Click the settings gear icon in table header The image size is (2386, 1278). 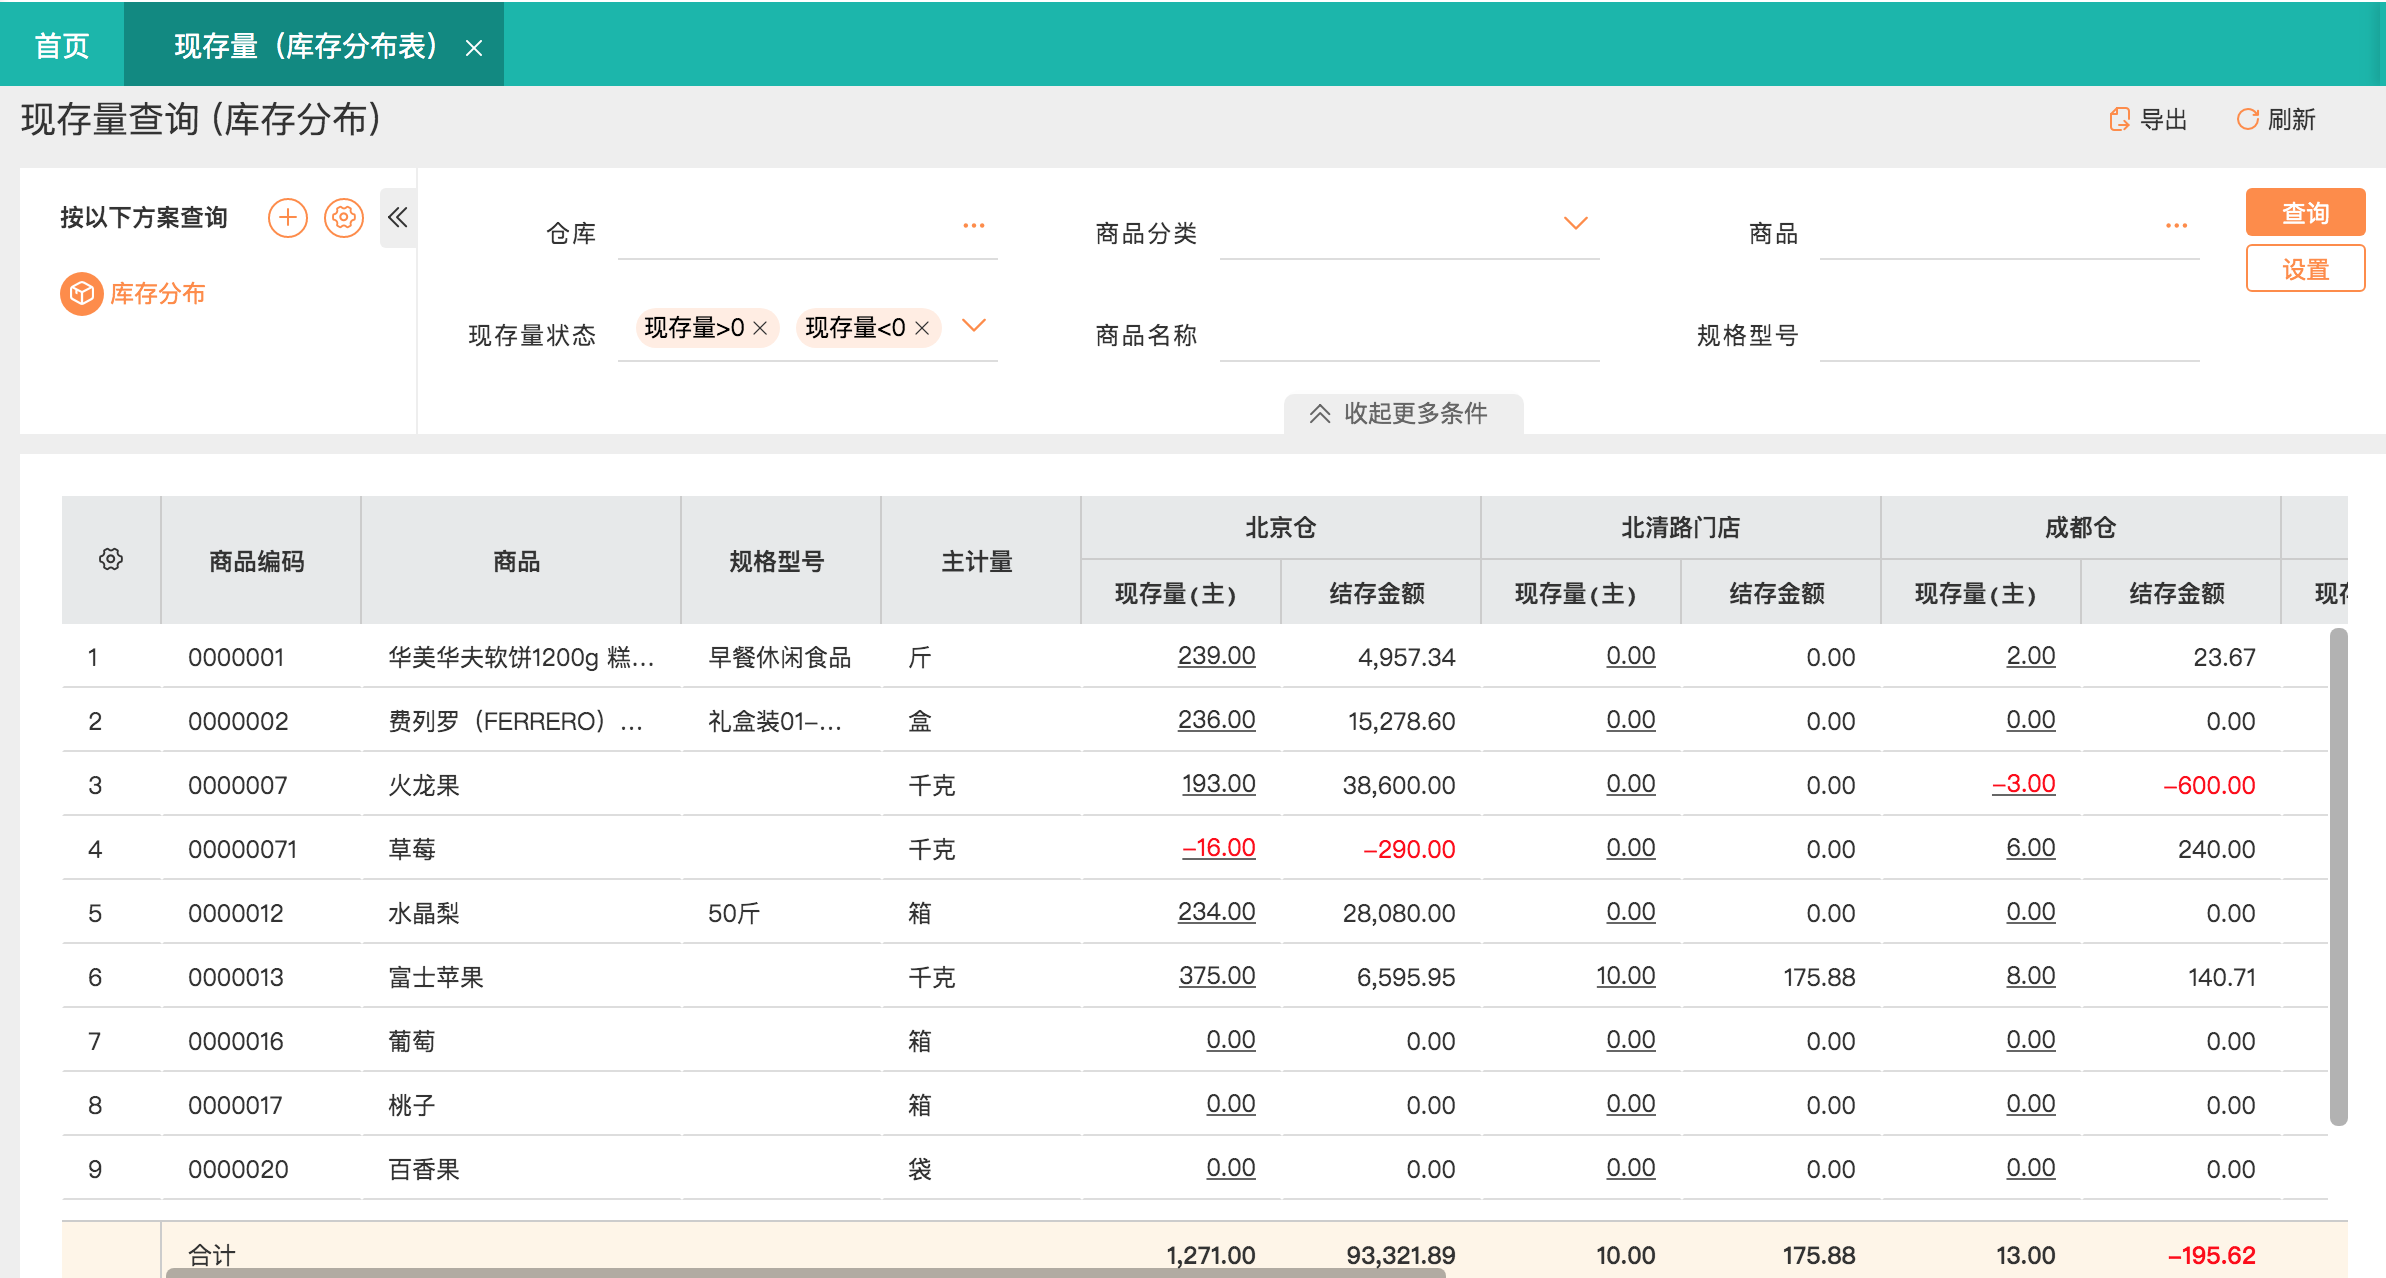click(x=112, y=560)
